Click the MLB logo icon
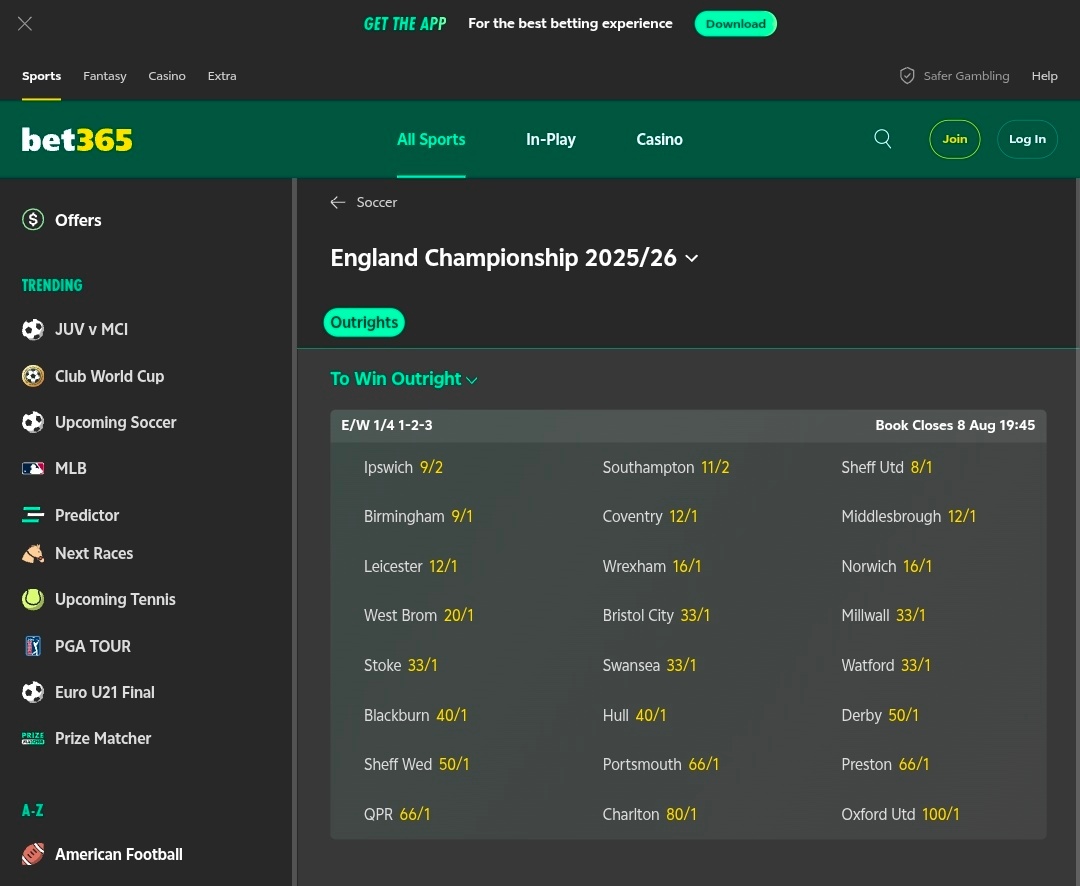 (33, 468)
